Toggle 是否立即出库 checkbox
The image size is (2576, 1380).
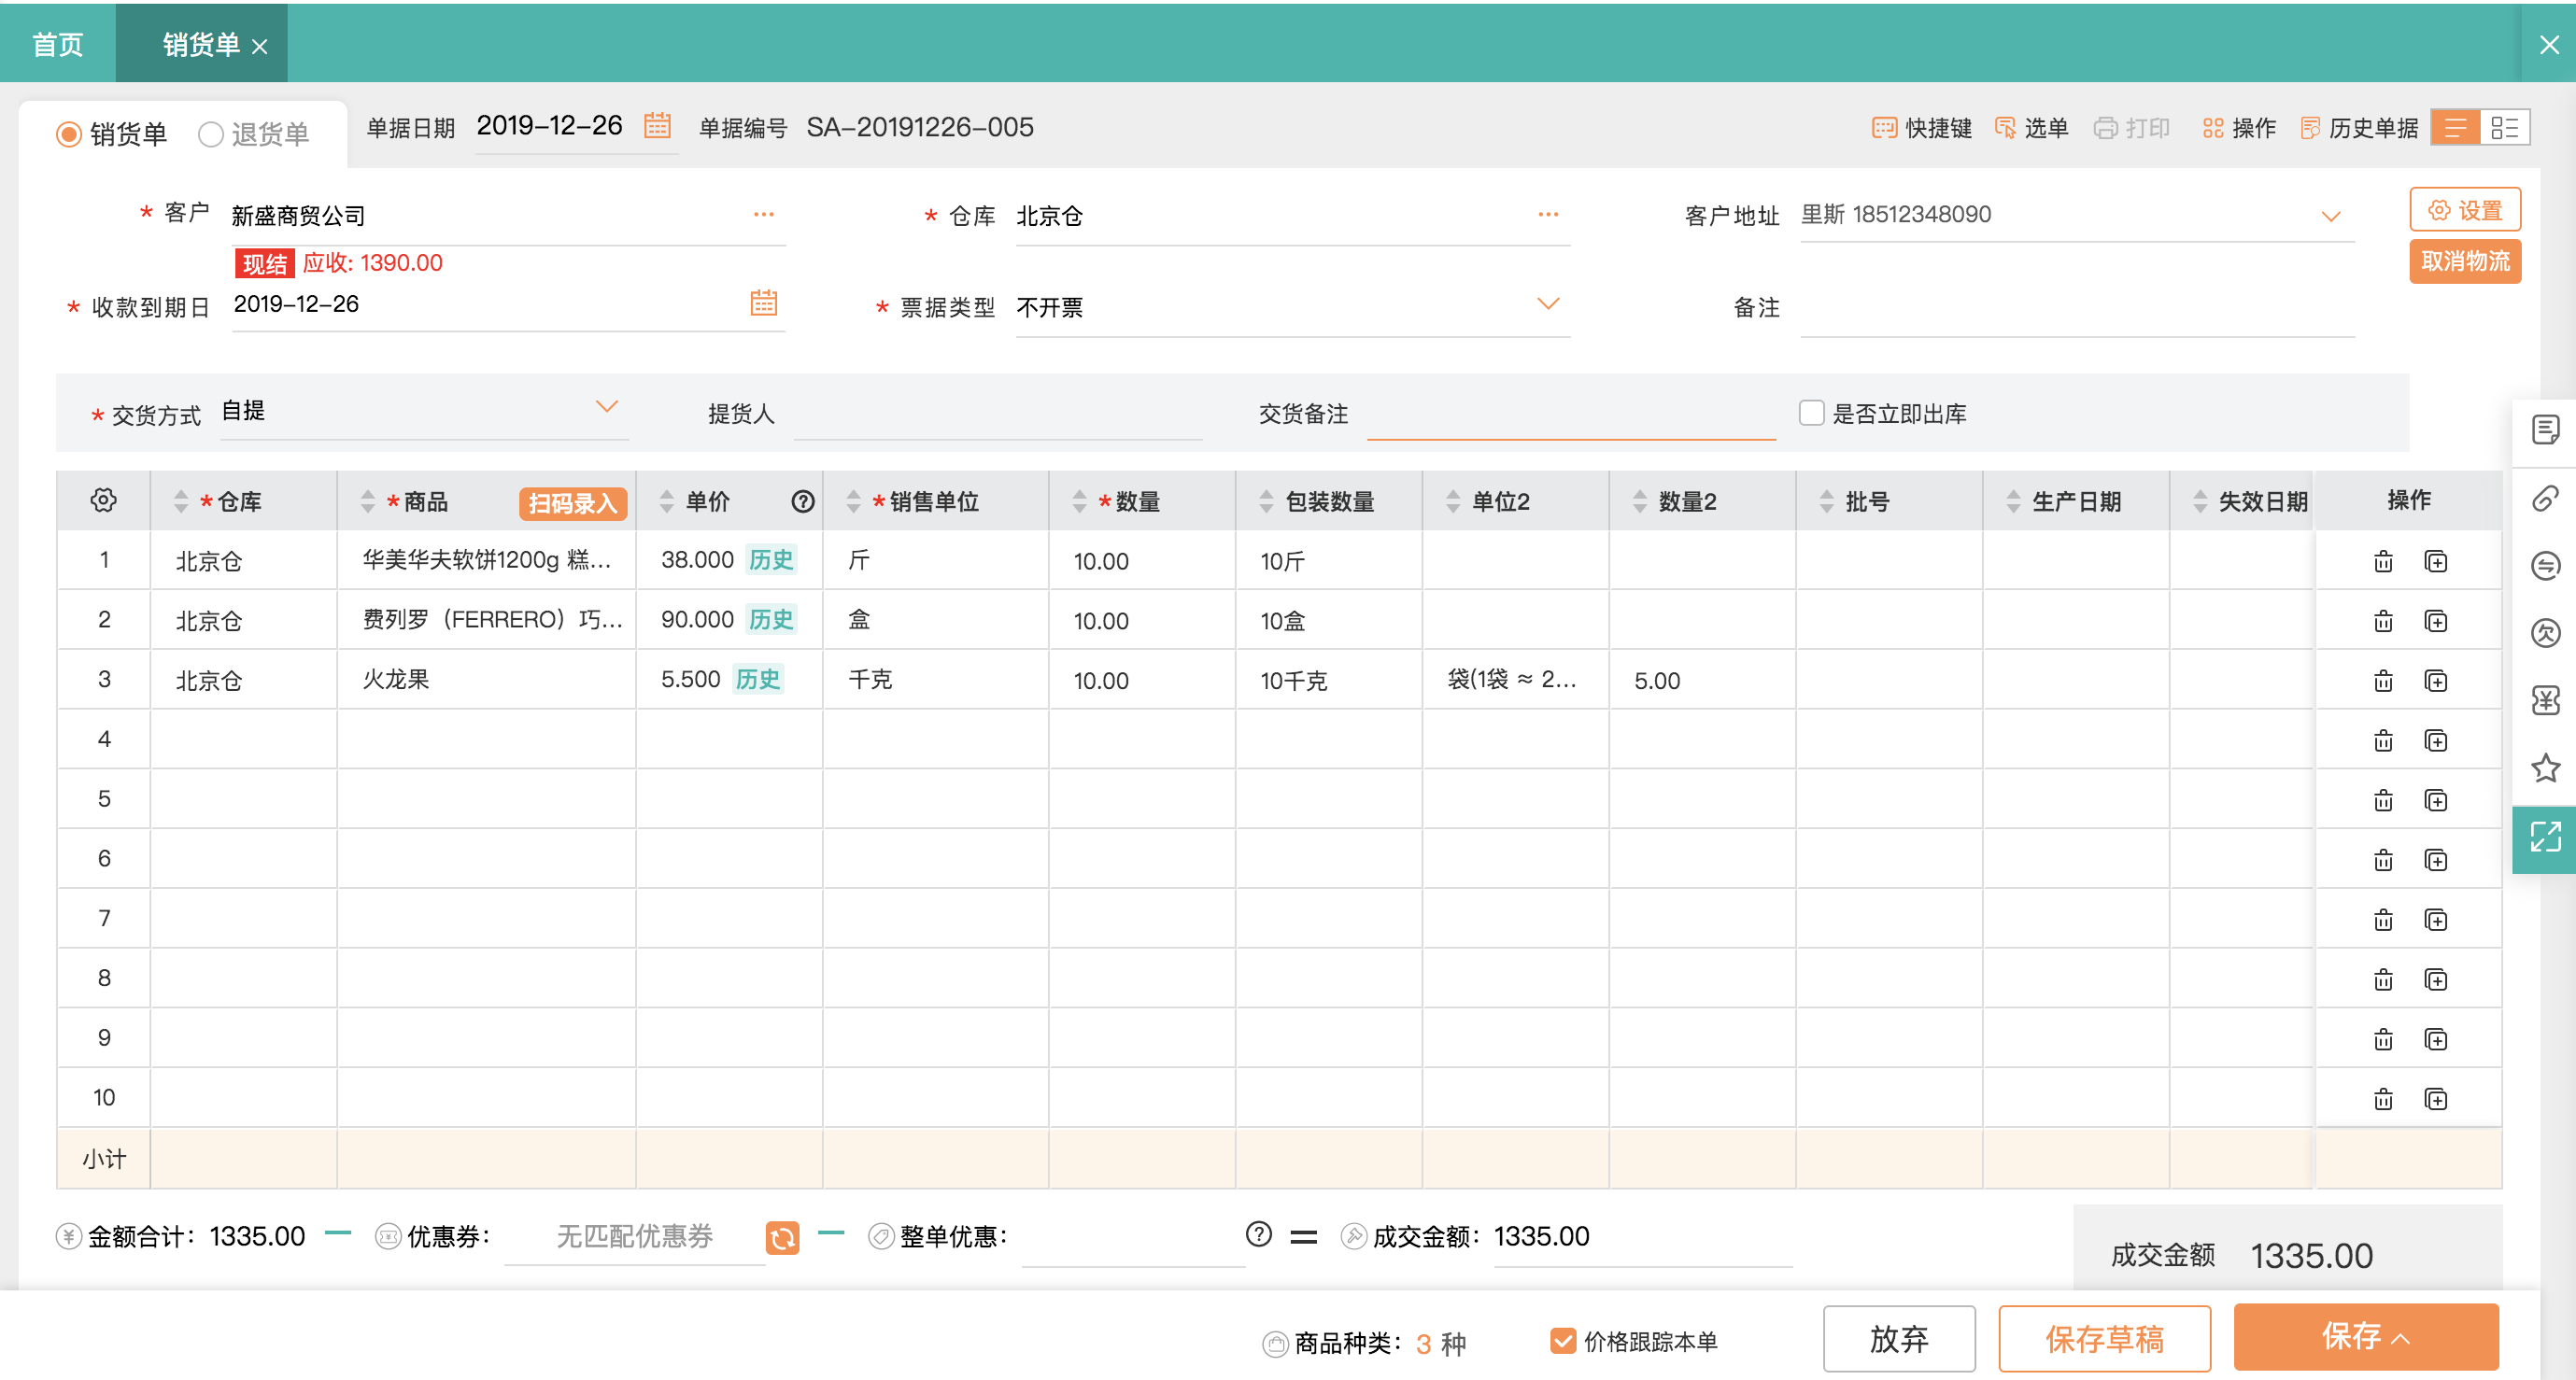click(x=1811, y=414)
